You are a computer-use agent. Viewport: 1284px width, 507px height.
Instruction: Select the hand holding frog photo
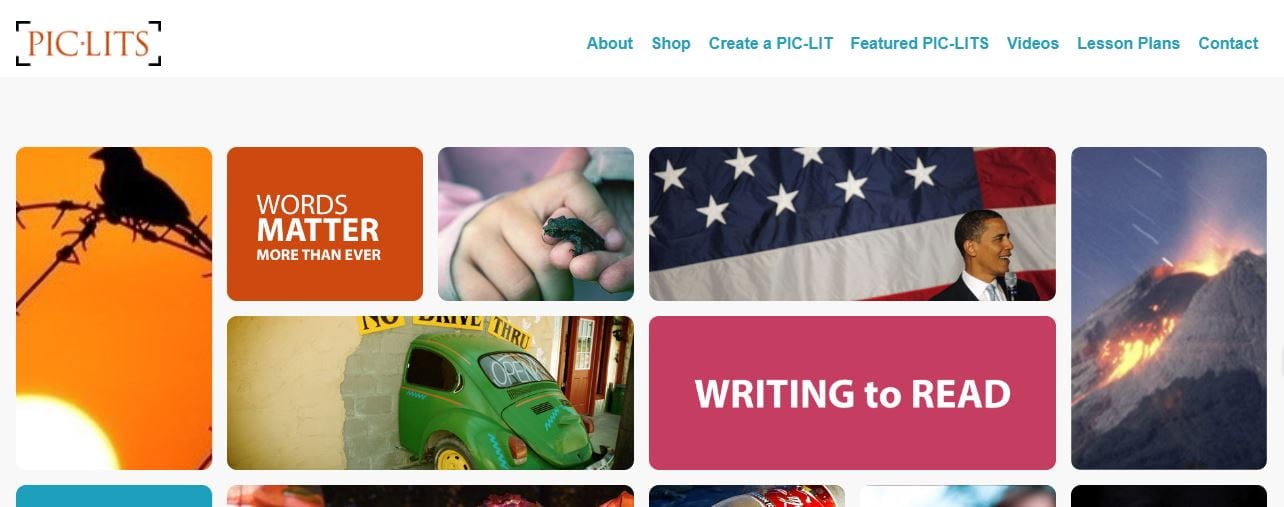pos(536,224)
